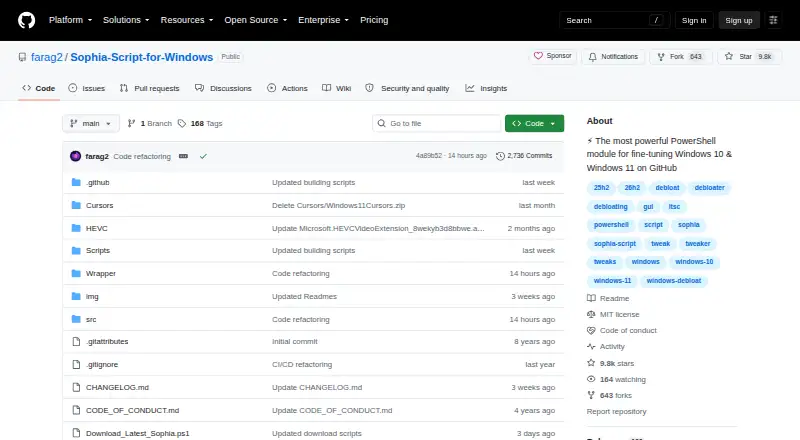The height and width of the screenshot is (440, 800).
Task: Open the debloat topic tag
Action: [x=667, y=188]
